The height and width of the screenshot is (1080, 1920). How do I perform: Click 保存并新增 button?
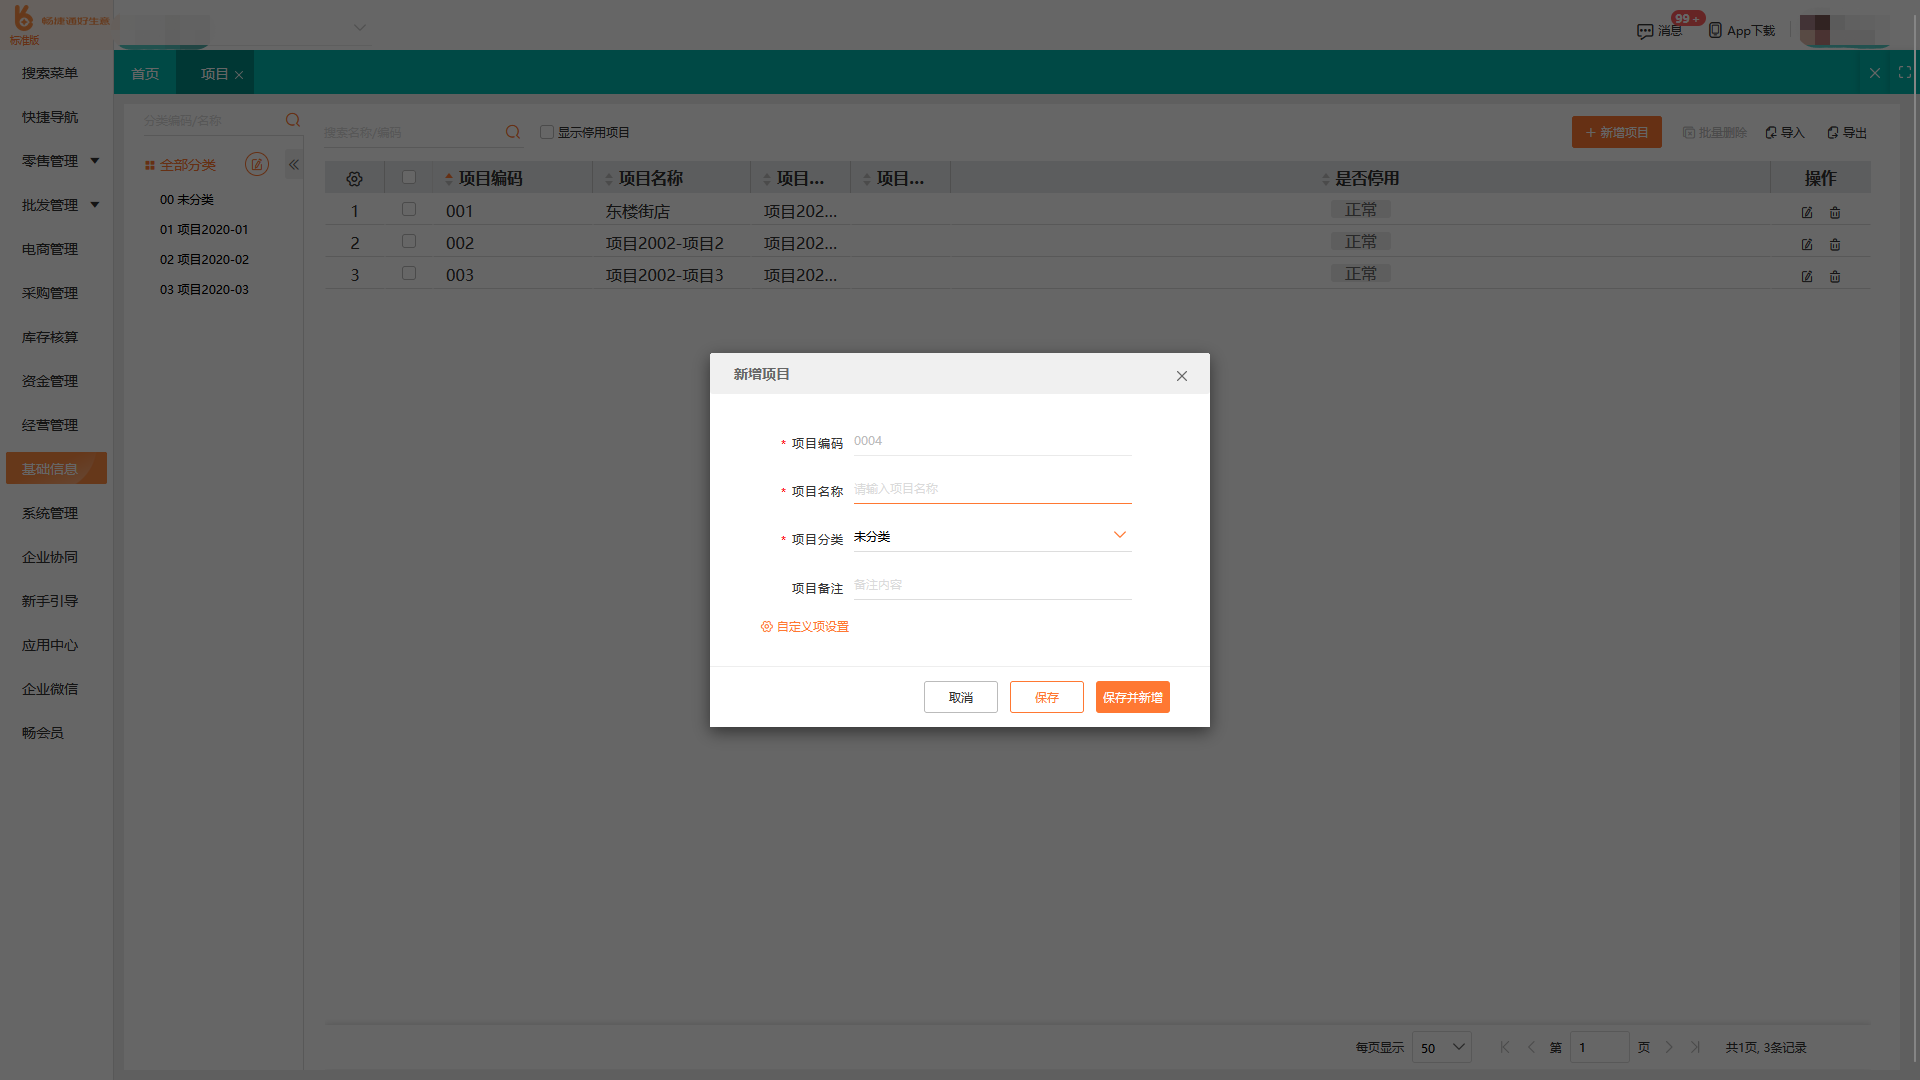[x=1133, y=696]
